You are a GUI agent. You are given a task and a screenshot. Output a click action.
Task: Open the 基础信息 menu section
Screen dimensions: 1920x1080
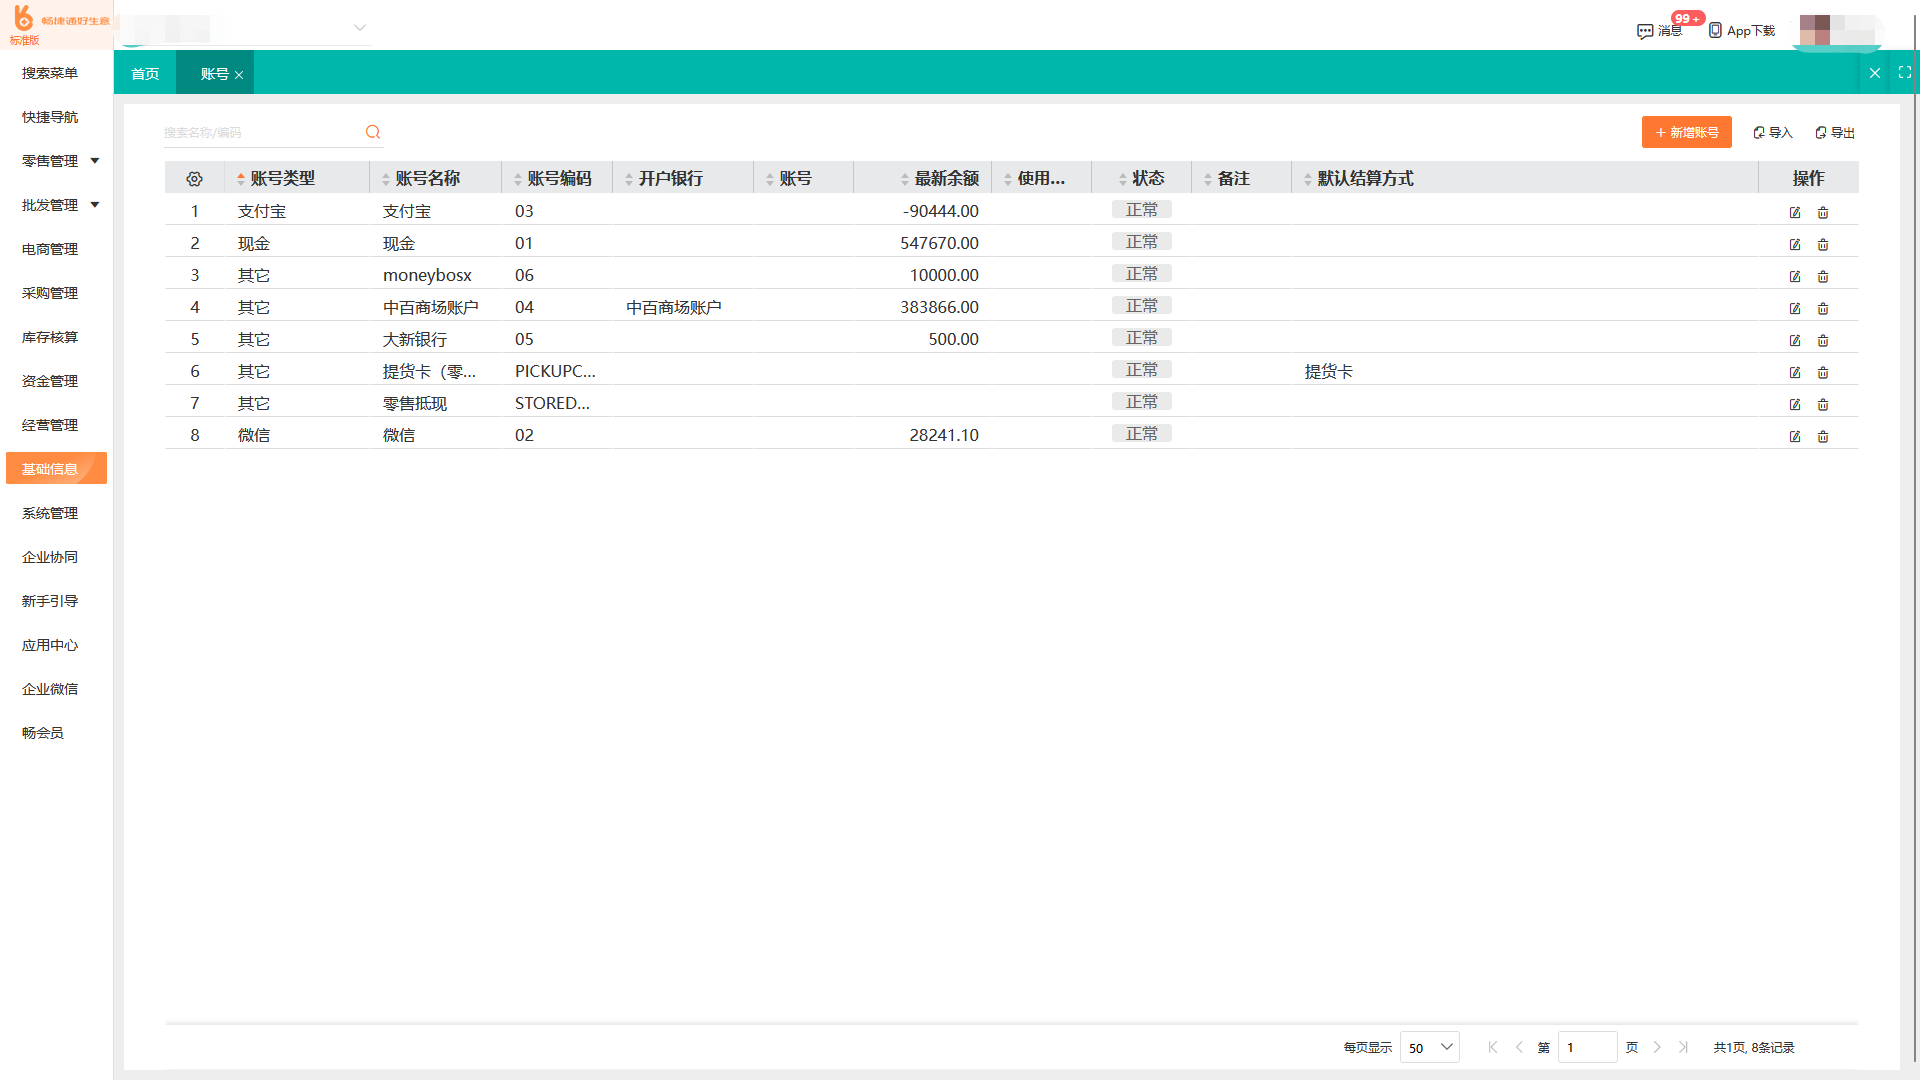tap(53, 468)
